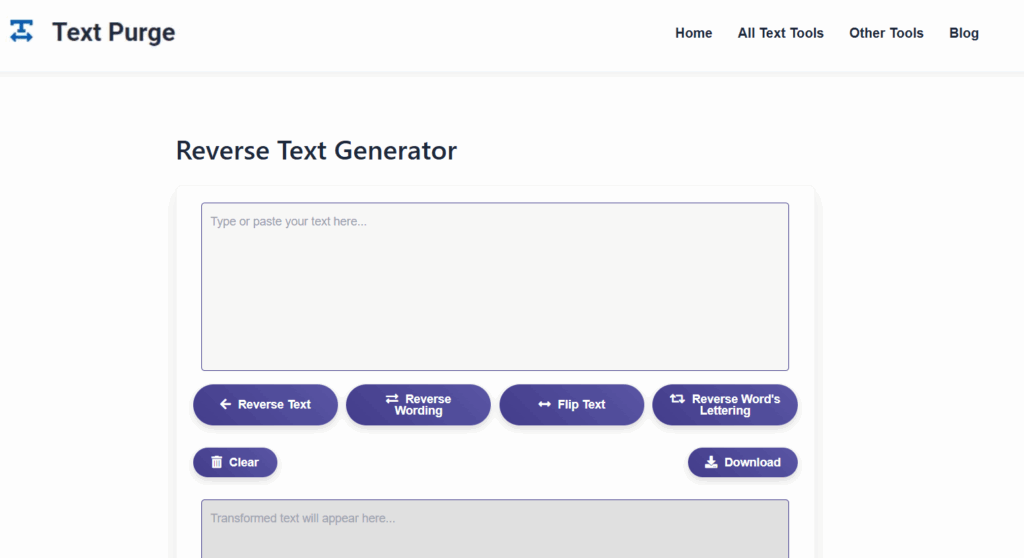
Task: Click the left arrow icon on Reverse Text
Action: pyautogui.click(x=225, y=405)
